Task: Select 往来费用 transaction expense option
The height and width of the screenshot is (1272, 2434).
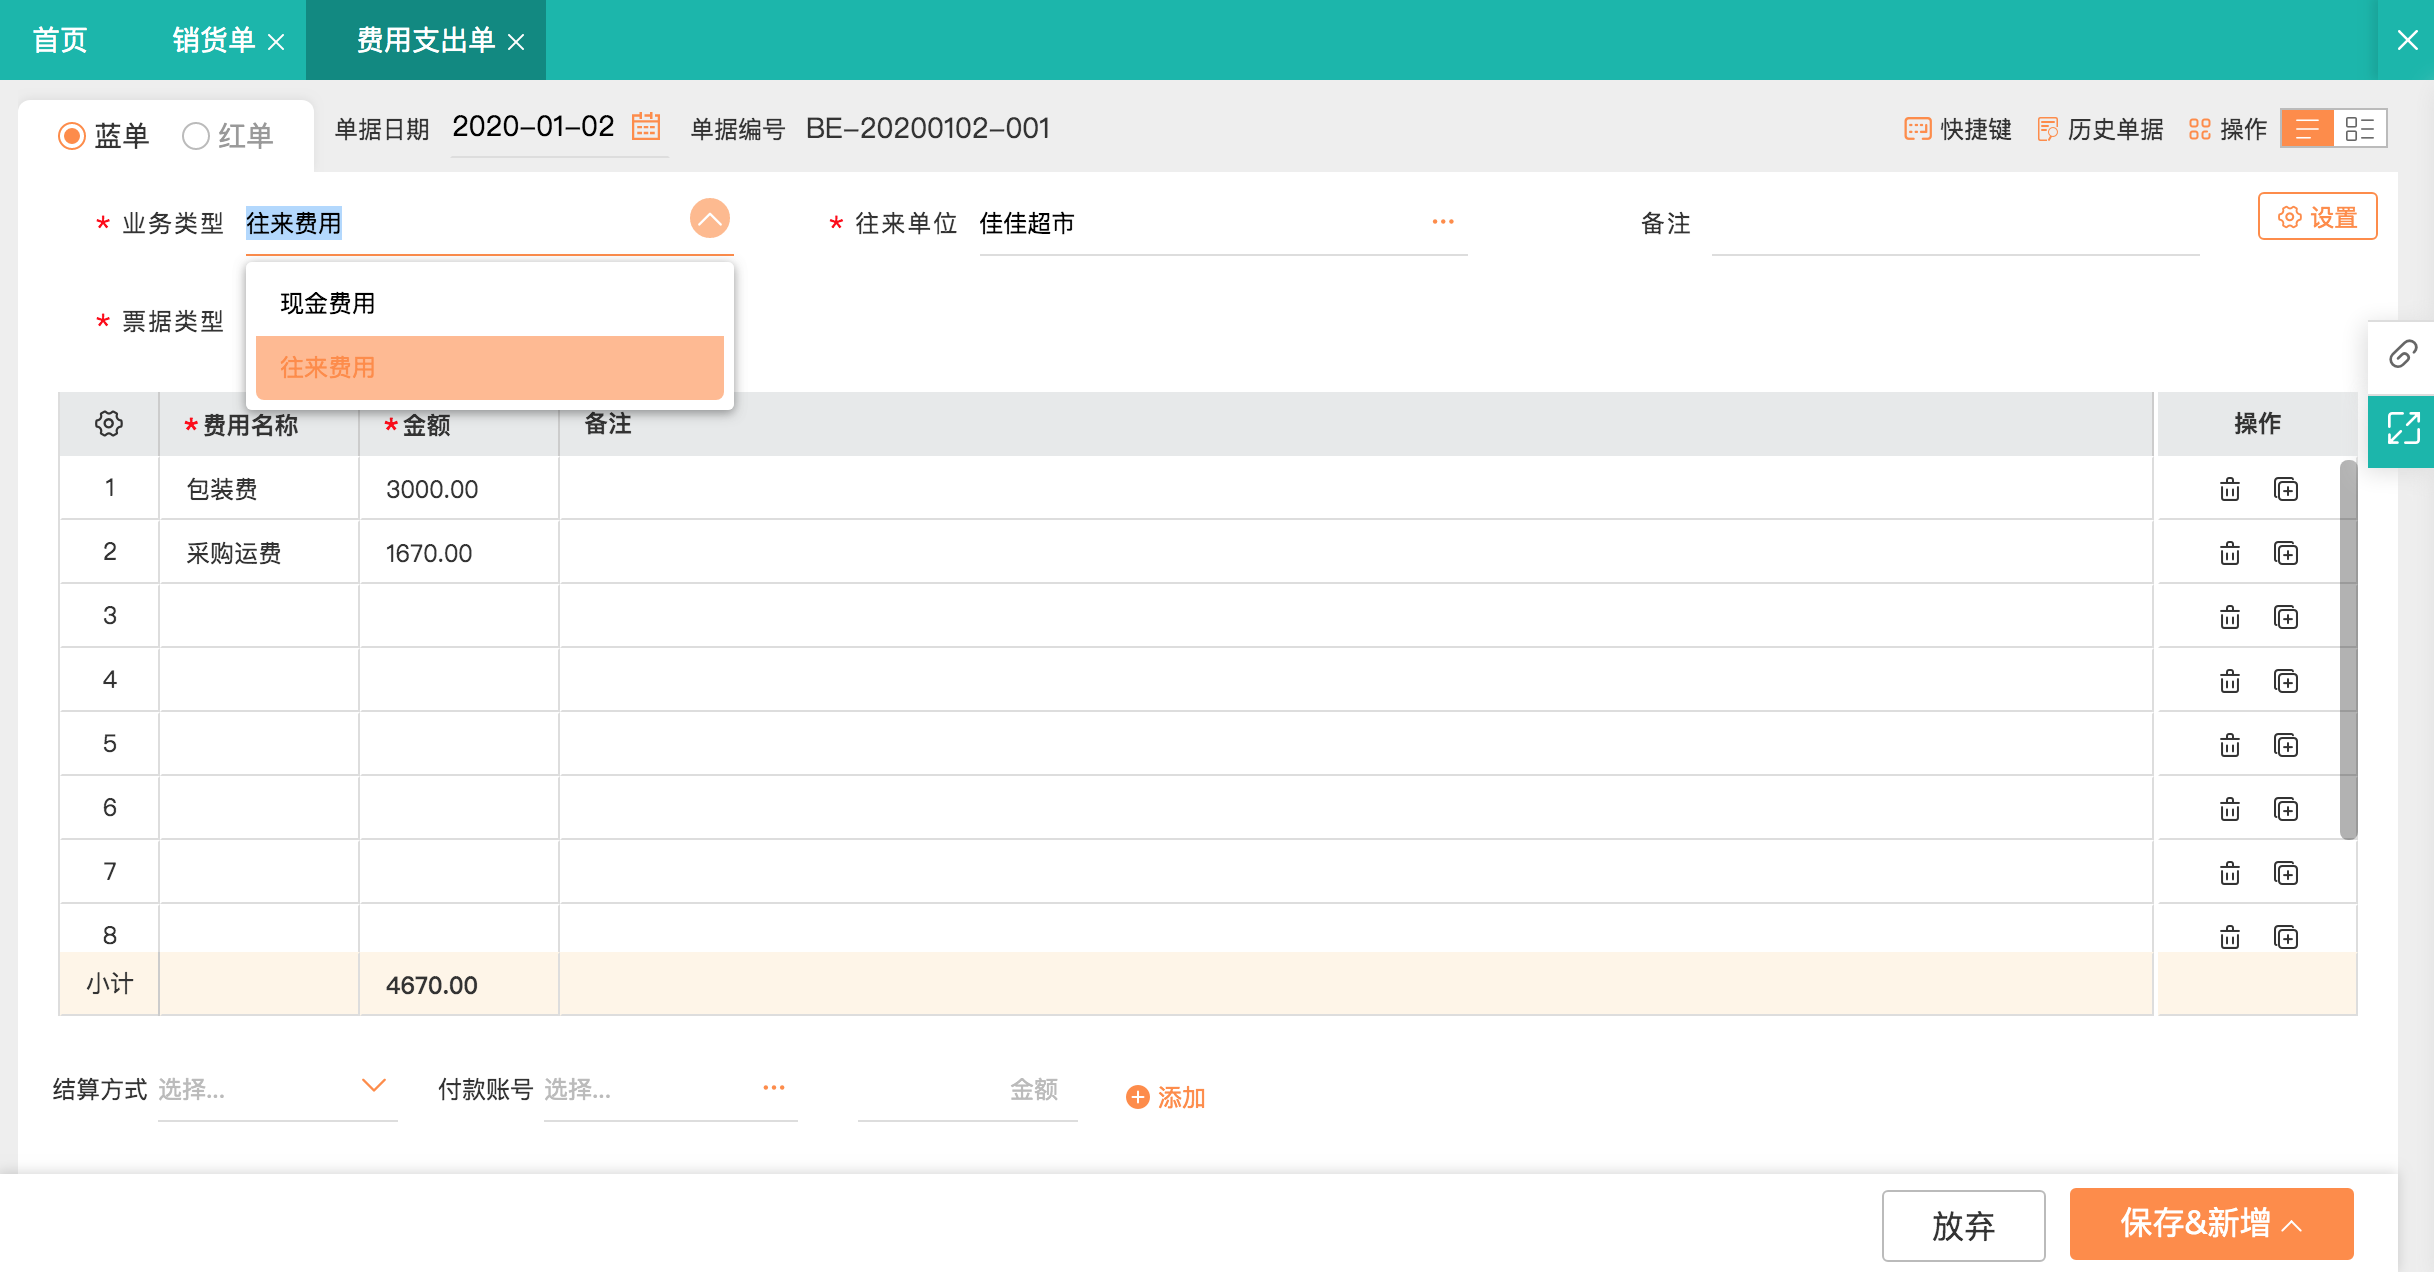Action: click(488, 367)
